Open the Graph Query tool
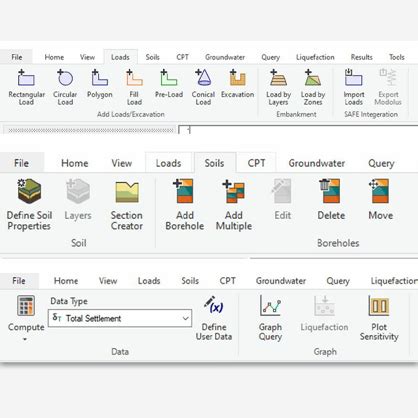This screenshot has height=418, width=418. tap(270, 318)
